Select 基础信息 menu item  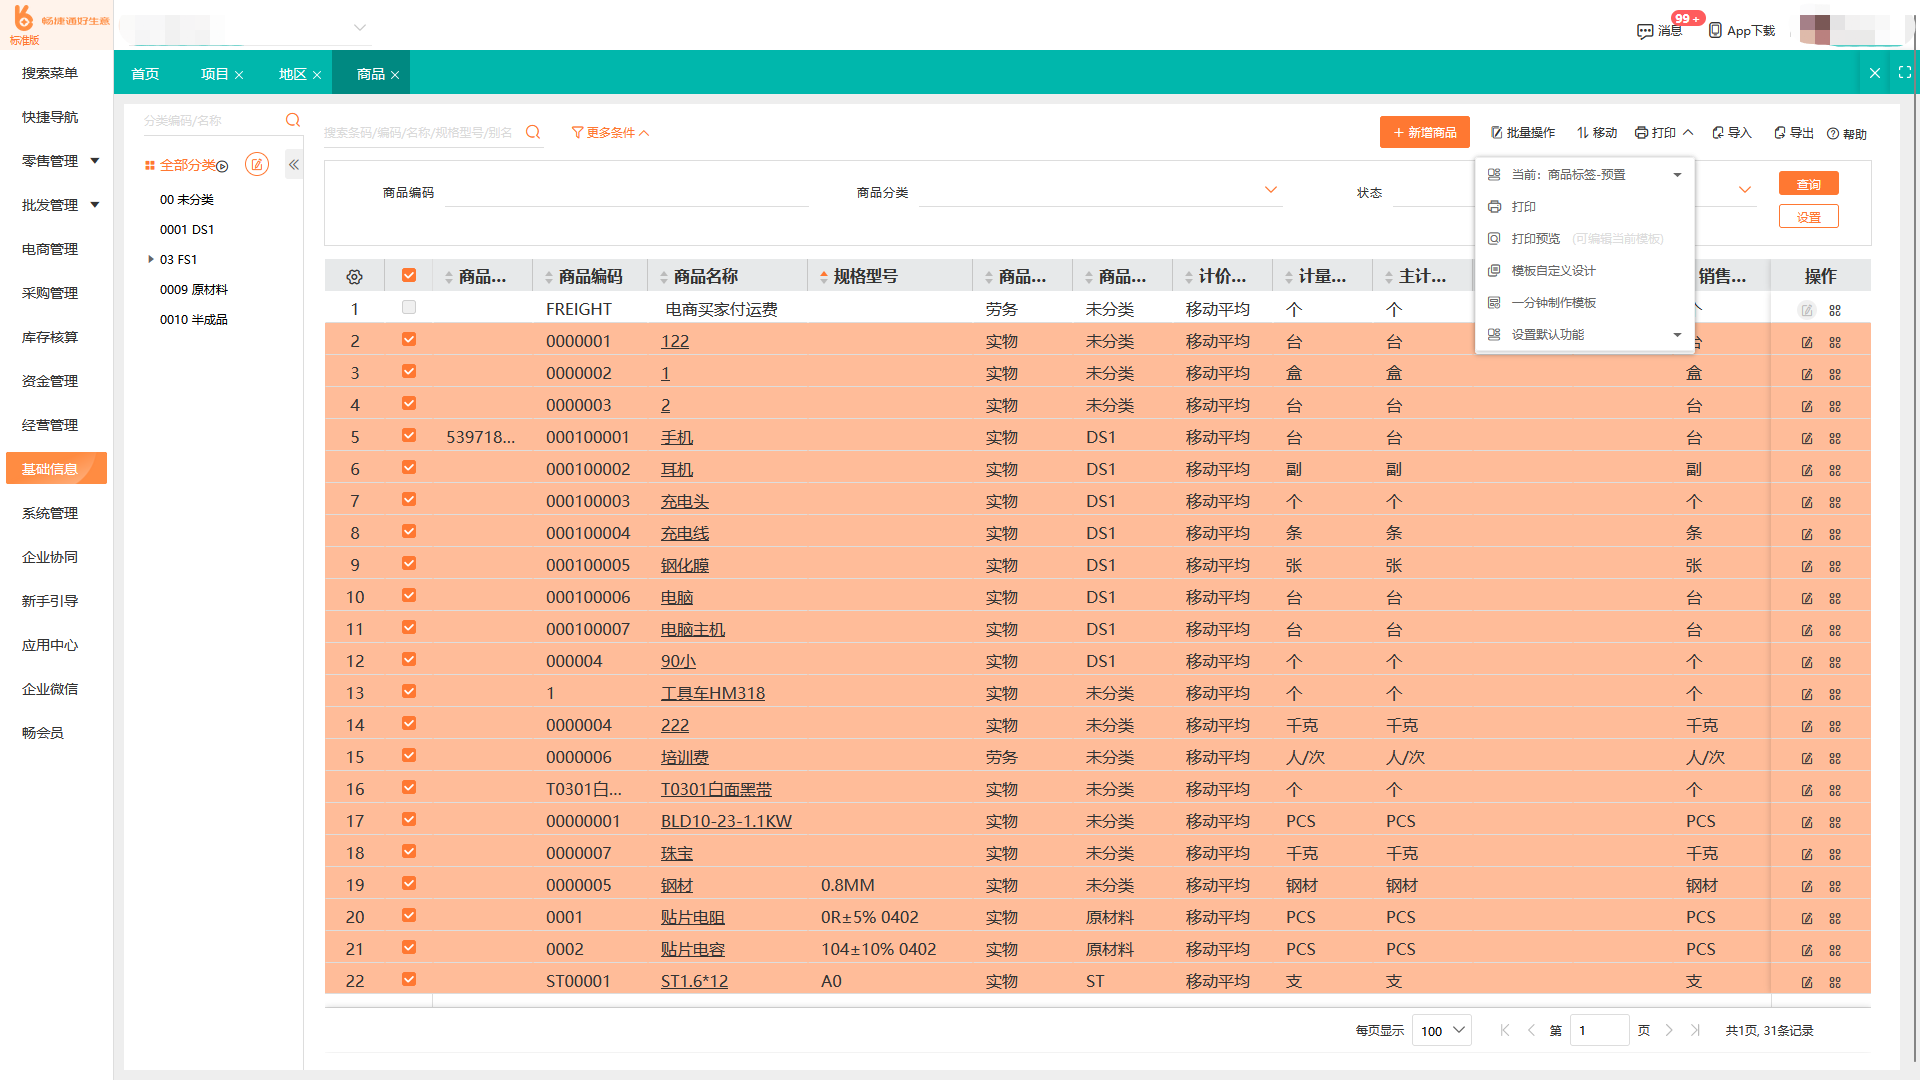53,467
